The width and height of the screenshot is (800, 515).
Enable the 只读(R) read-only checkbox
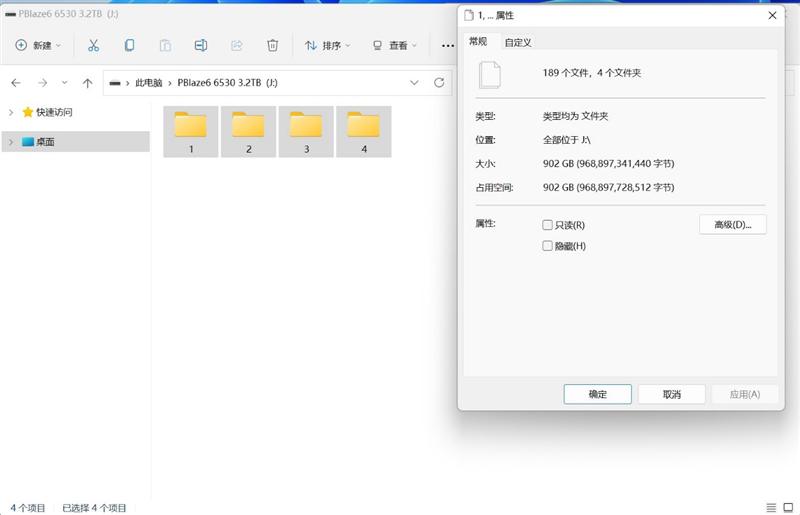click(x=547, y=225)
